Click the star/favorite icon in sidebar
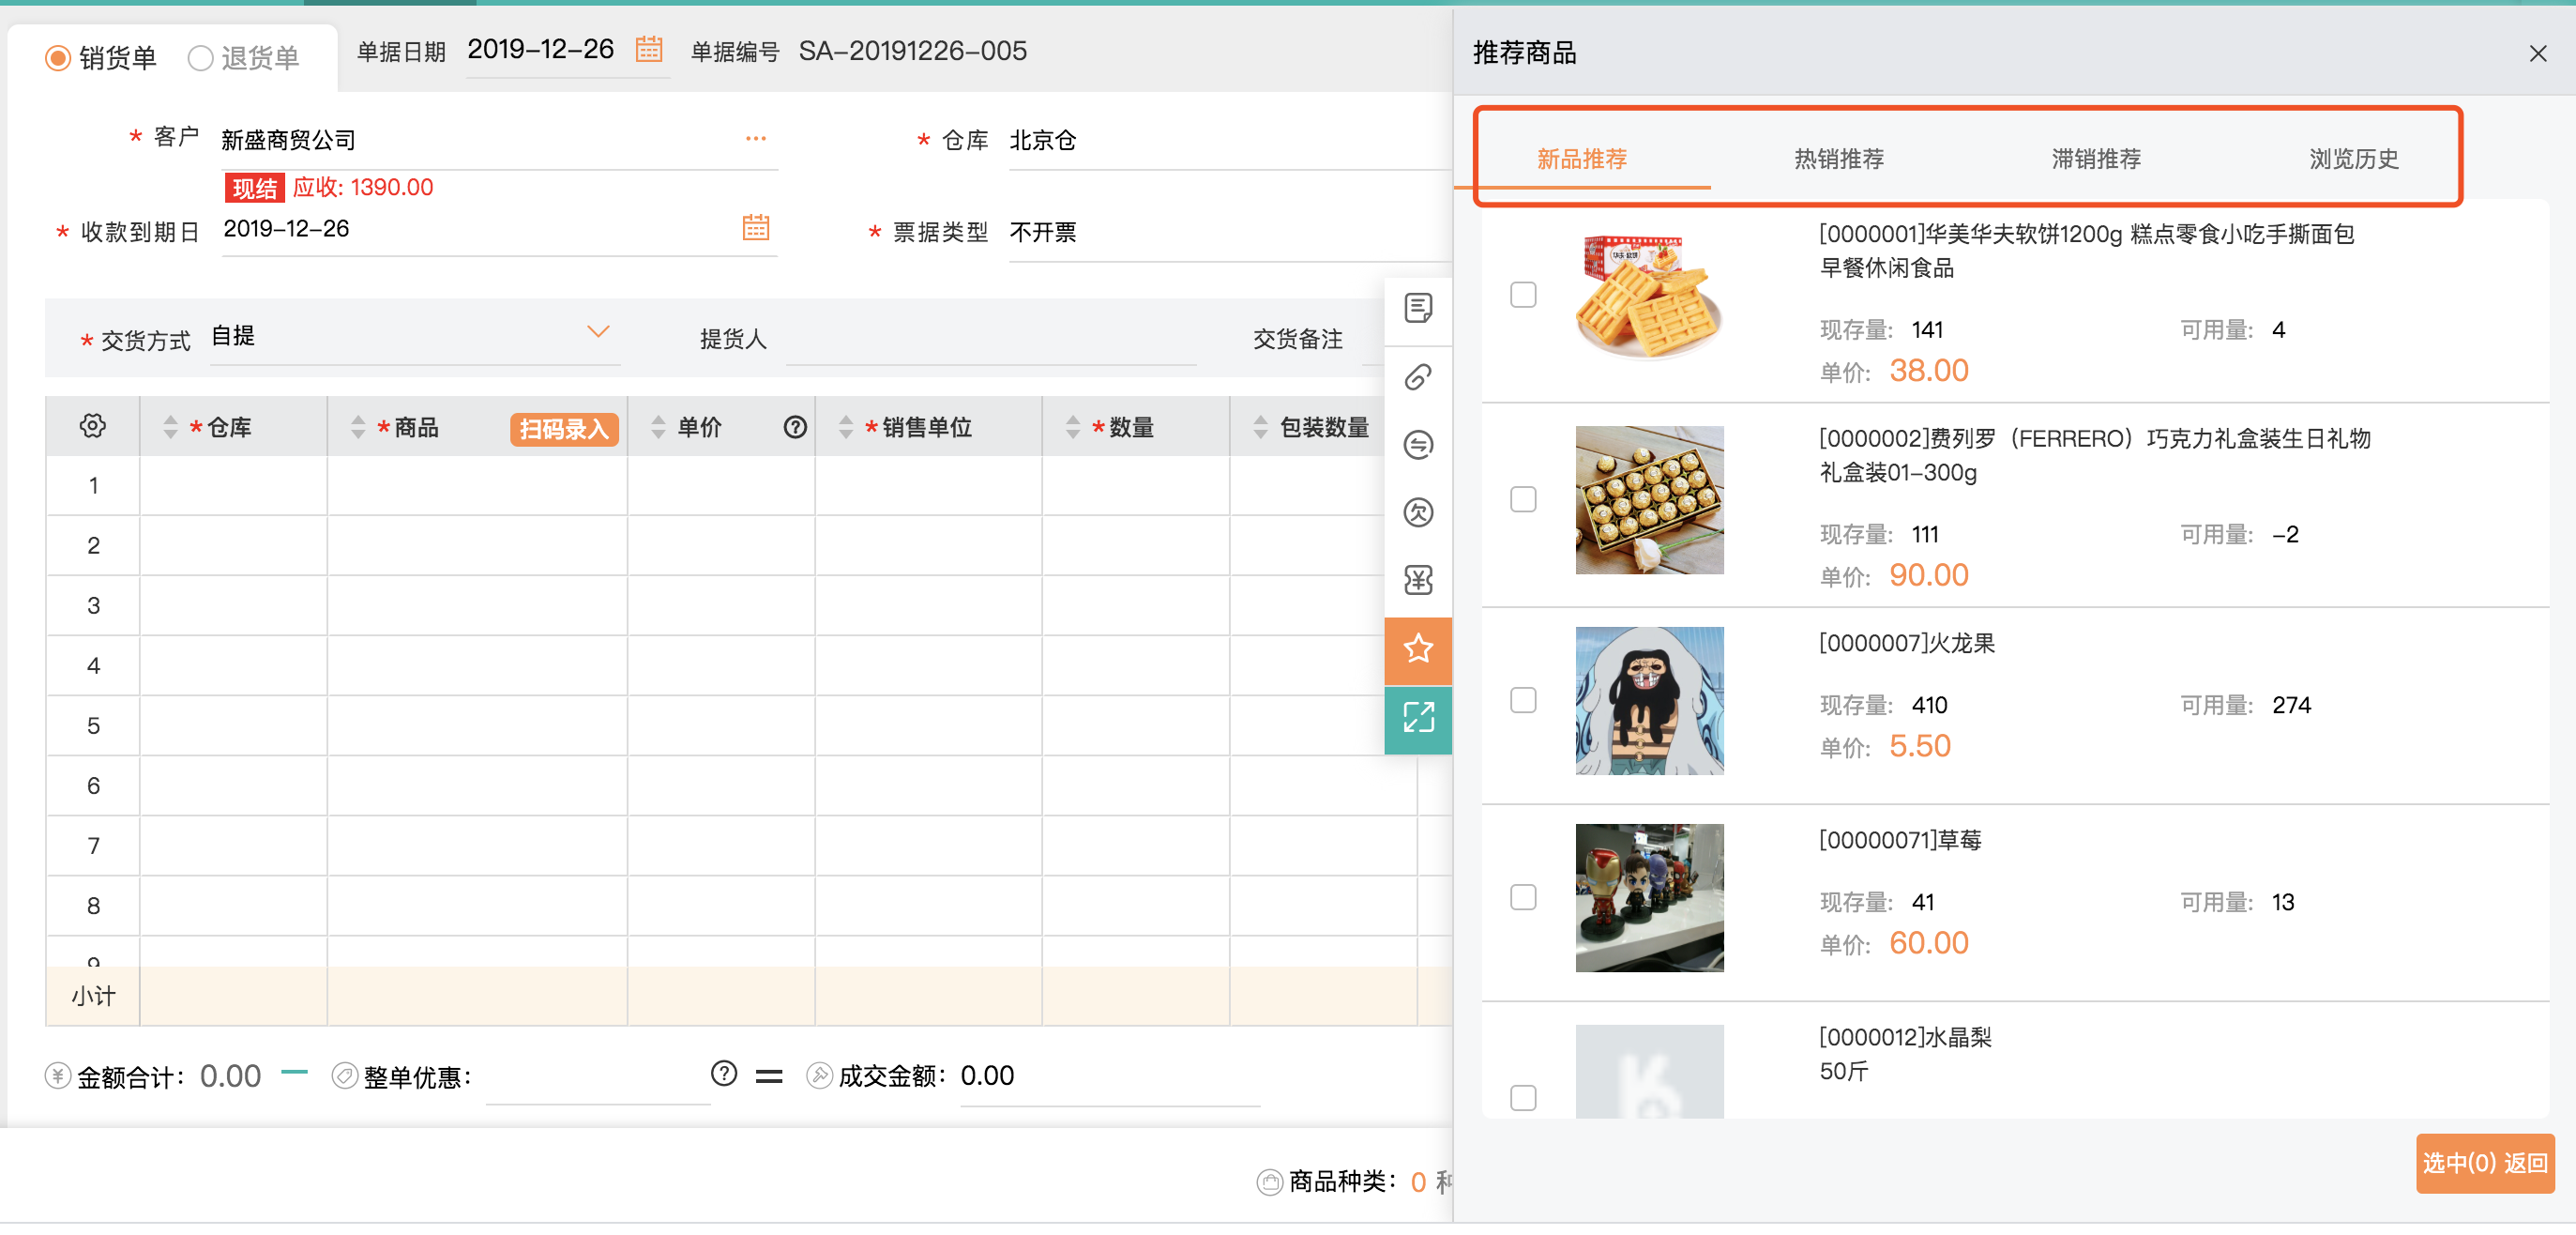2576x1235 pixels. coord(1417,649)
